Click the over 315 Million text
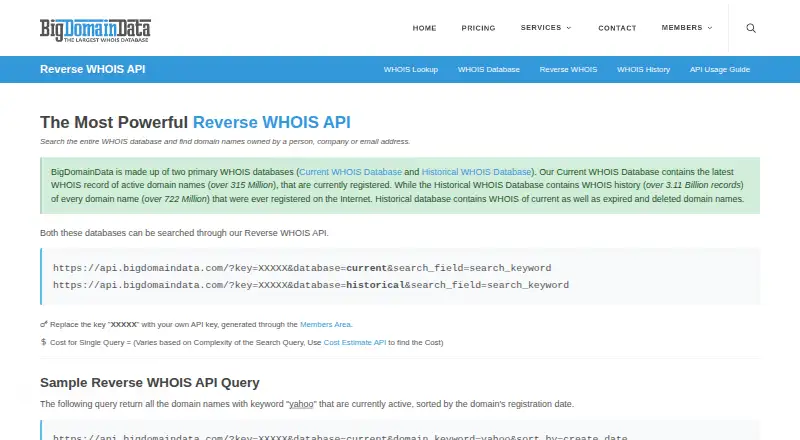800x440 pixels. tap(242, 185)
